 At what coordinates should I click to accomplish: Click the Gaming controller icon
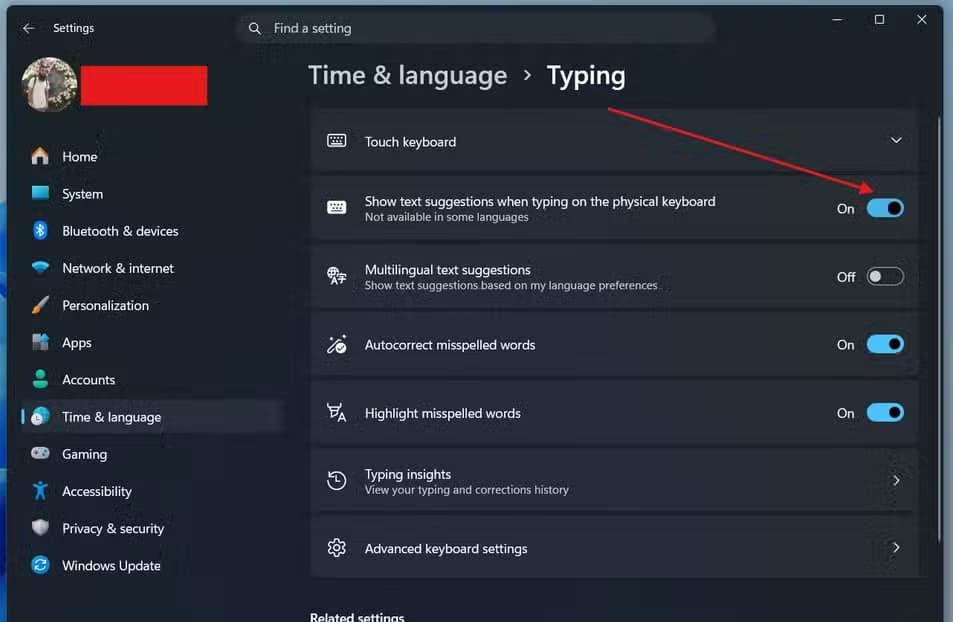(x=40, y=454)
